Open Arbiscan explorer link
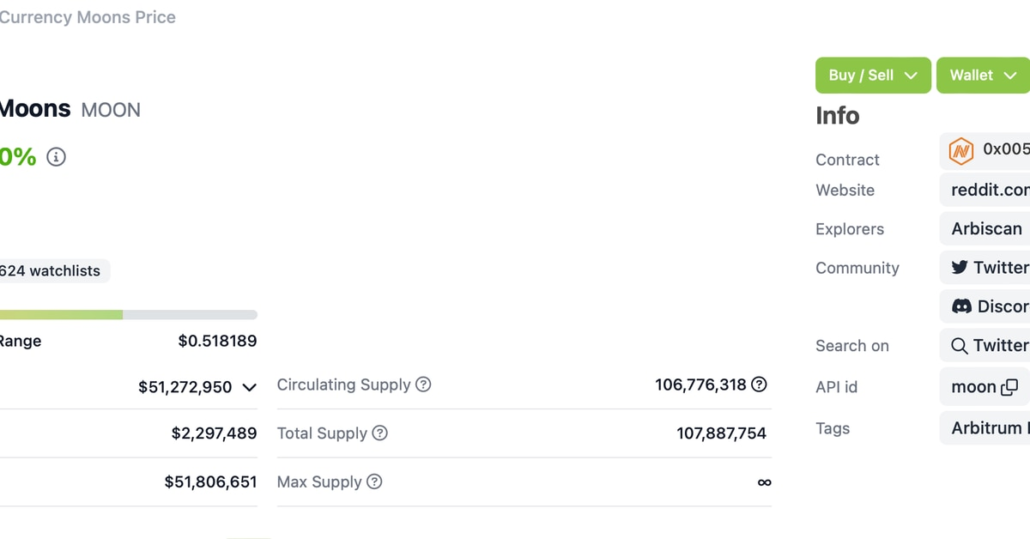 986,228
